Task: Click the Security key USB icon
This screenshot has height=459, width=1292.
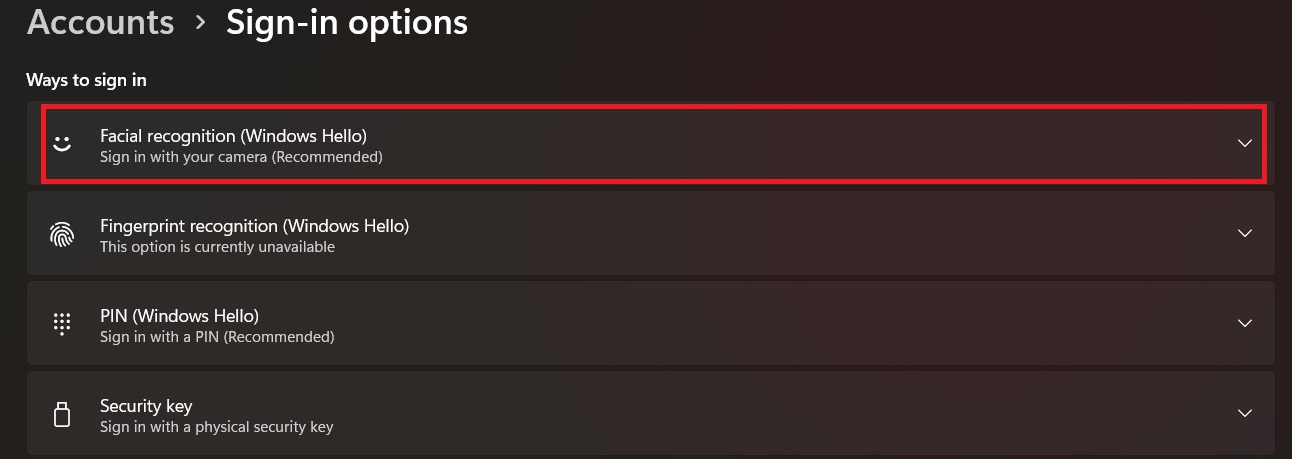Action: (62, 414)
